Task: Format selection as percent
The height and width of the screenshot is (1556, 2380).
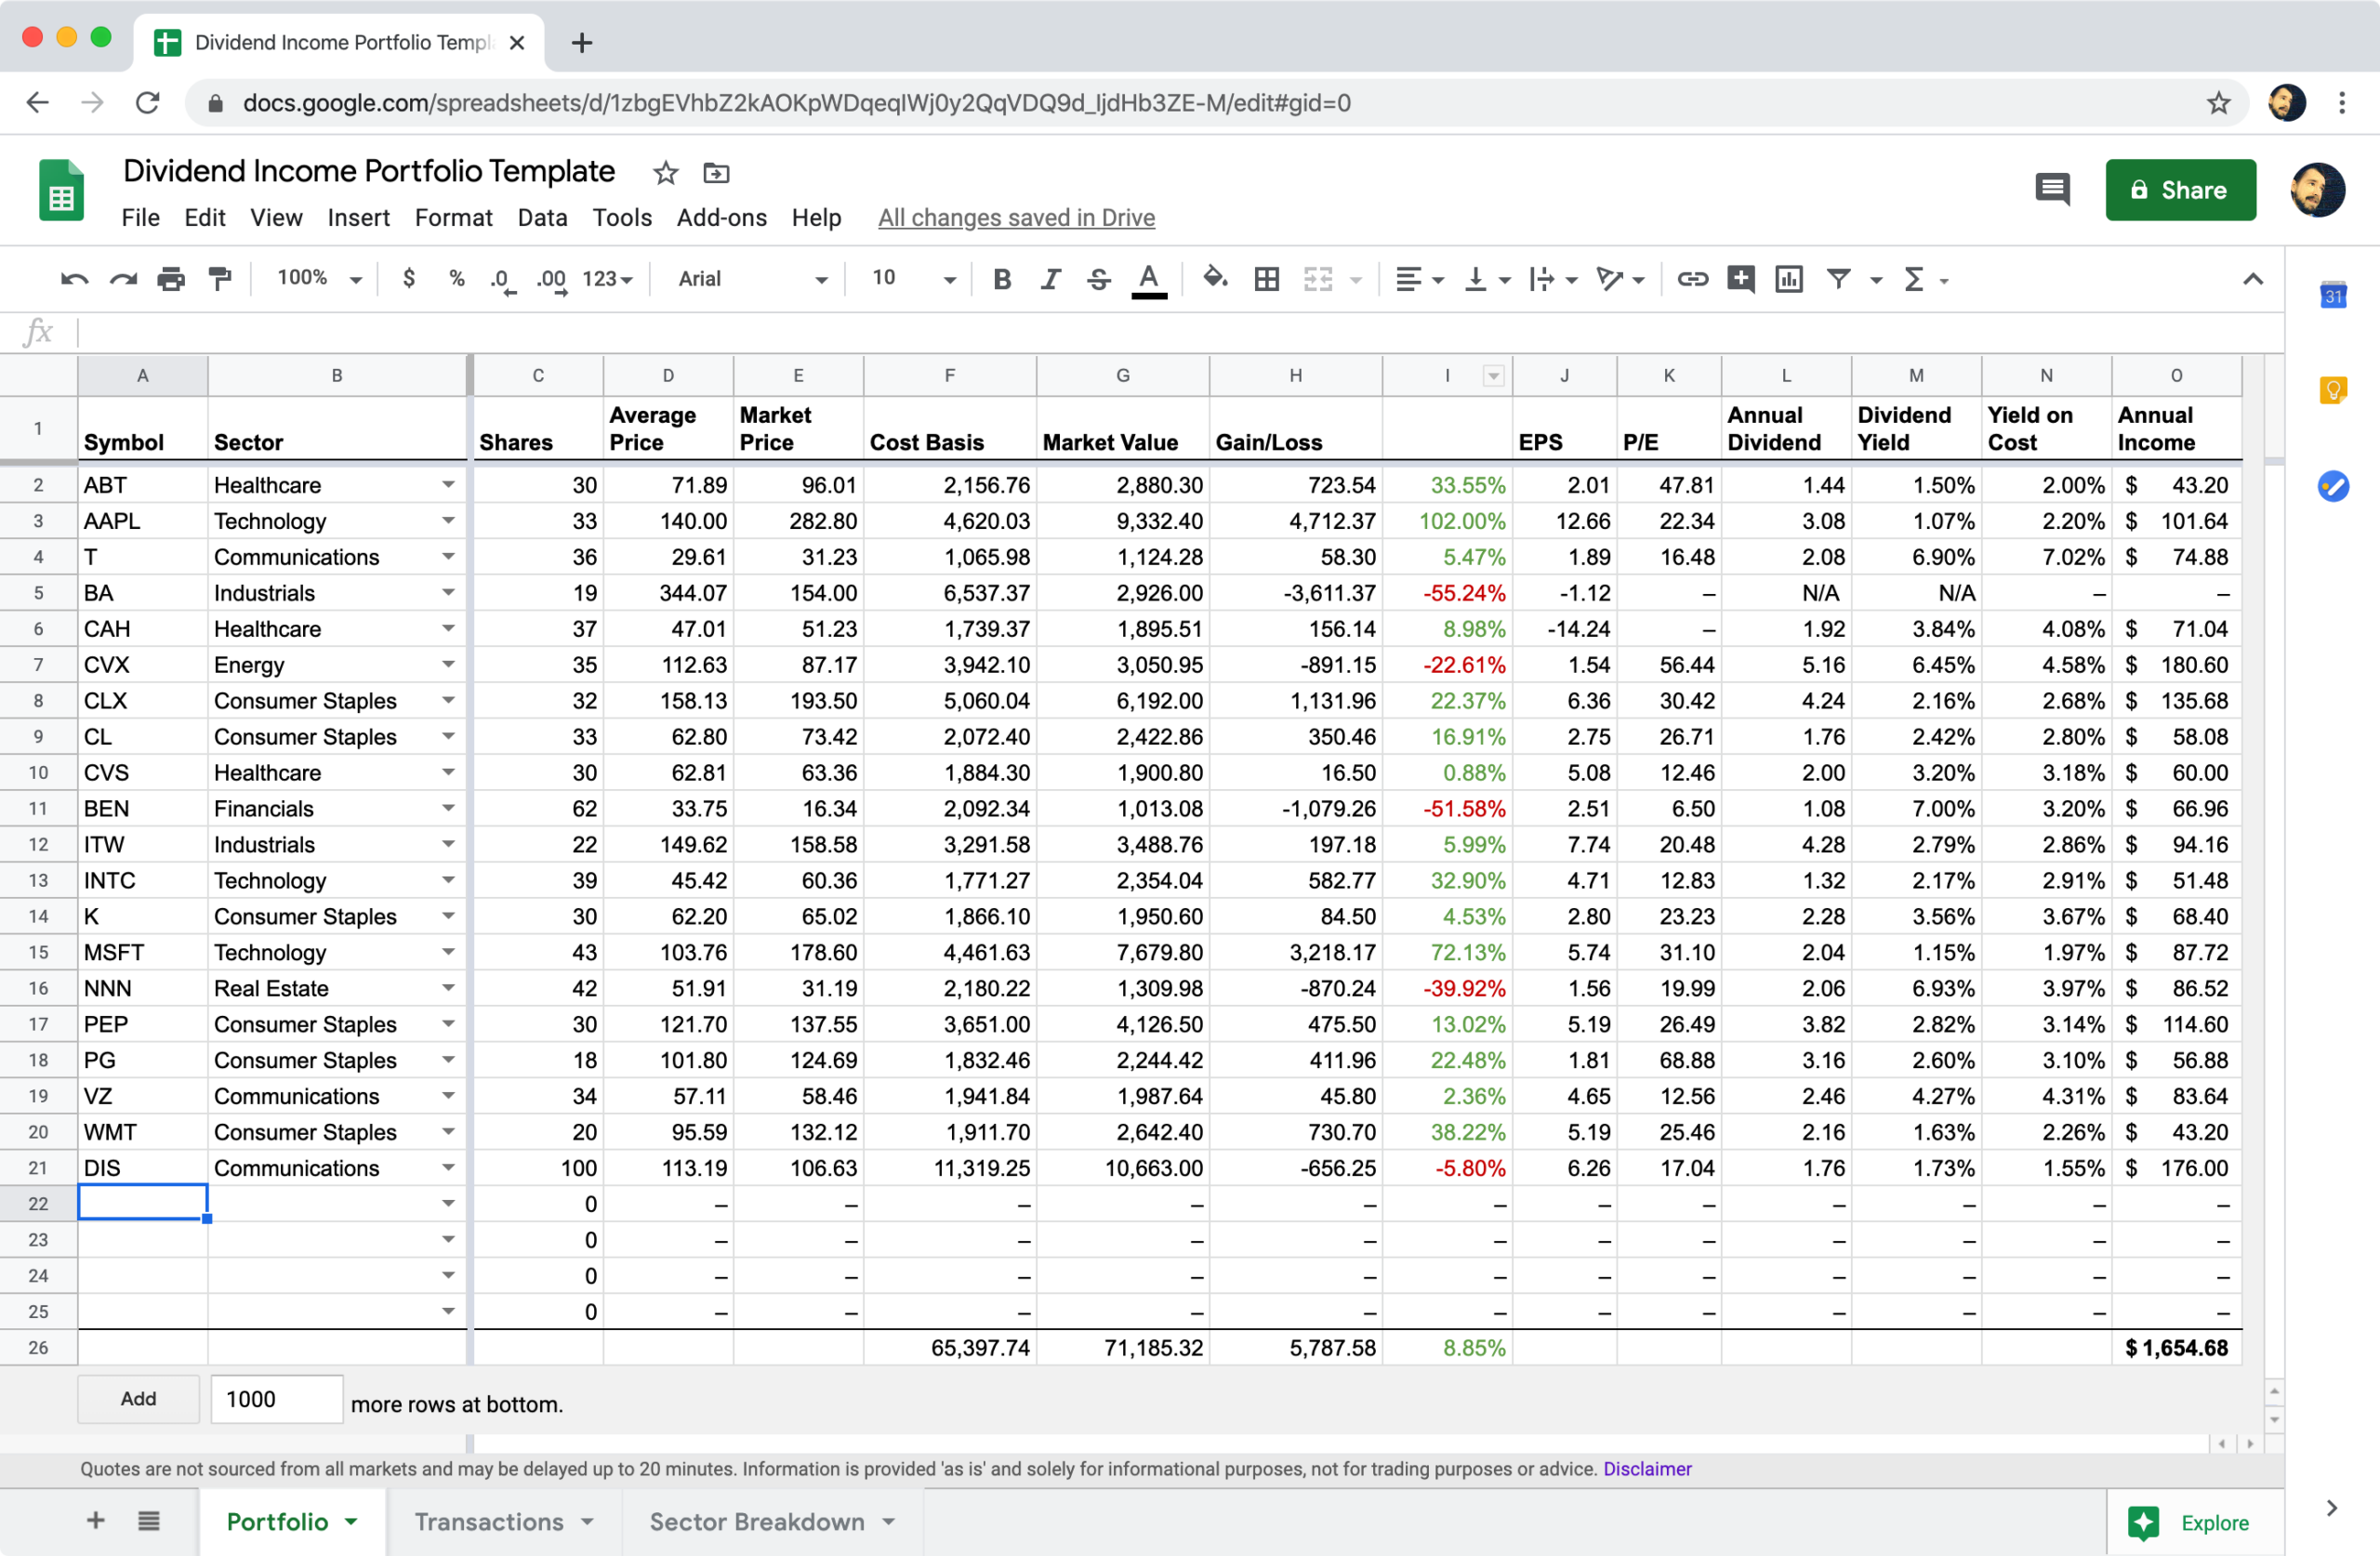Action: coord(456,279)
